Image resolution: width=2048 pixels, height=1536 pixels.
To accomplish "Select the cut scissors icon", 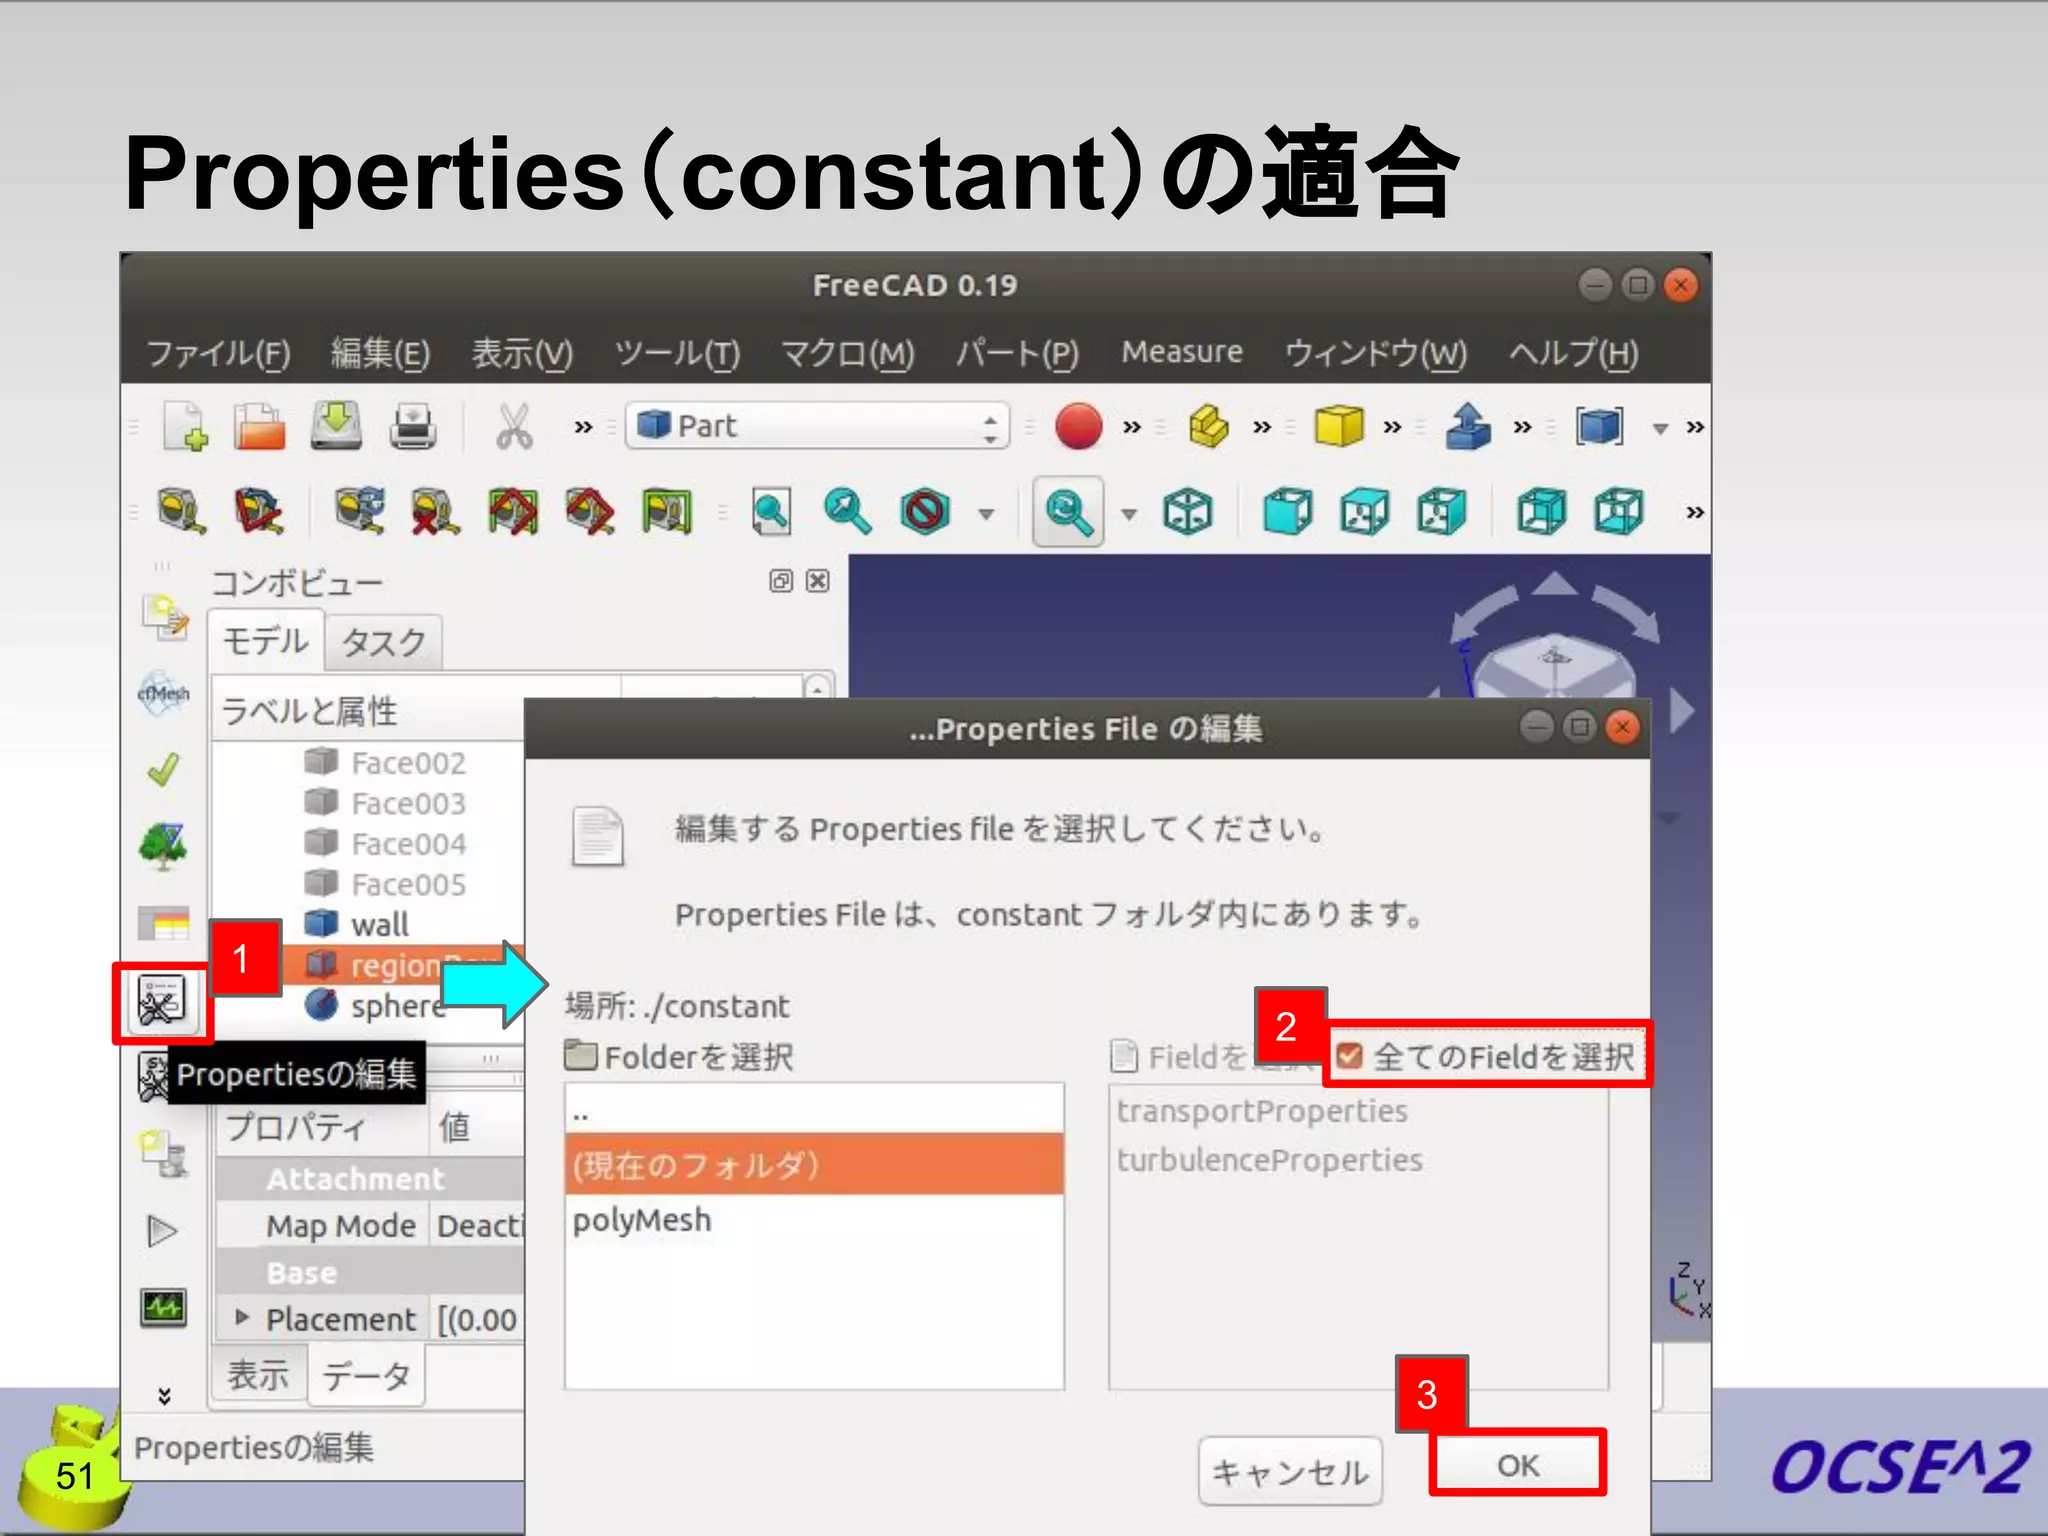I will (515, 426).
